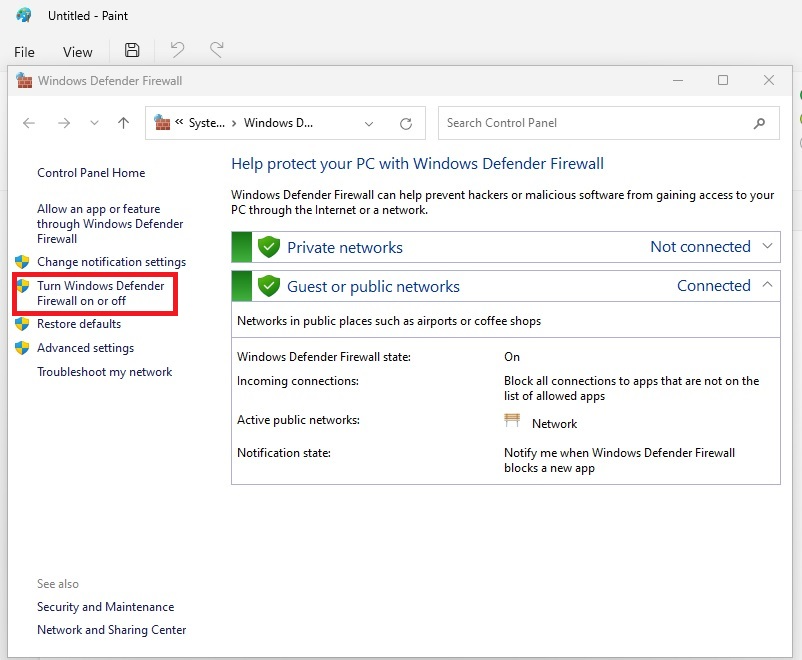Click the Not connected status text
Image resolution: width=802 pixels, height=660 pixels.
(x=700, y=247)
